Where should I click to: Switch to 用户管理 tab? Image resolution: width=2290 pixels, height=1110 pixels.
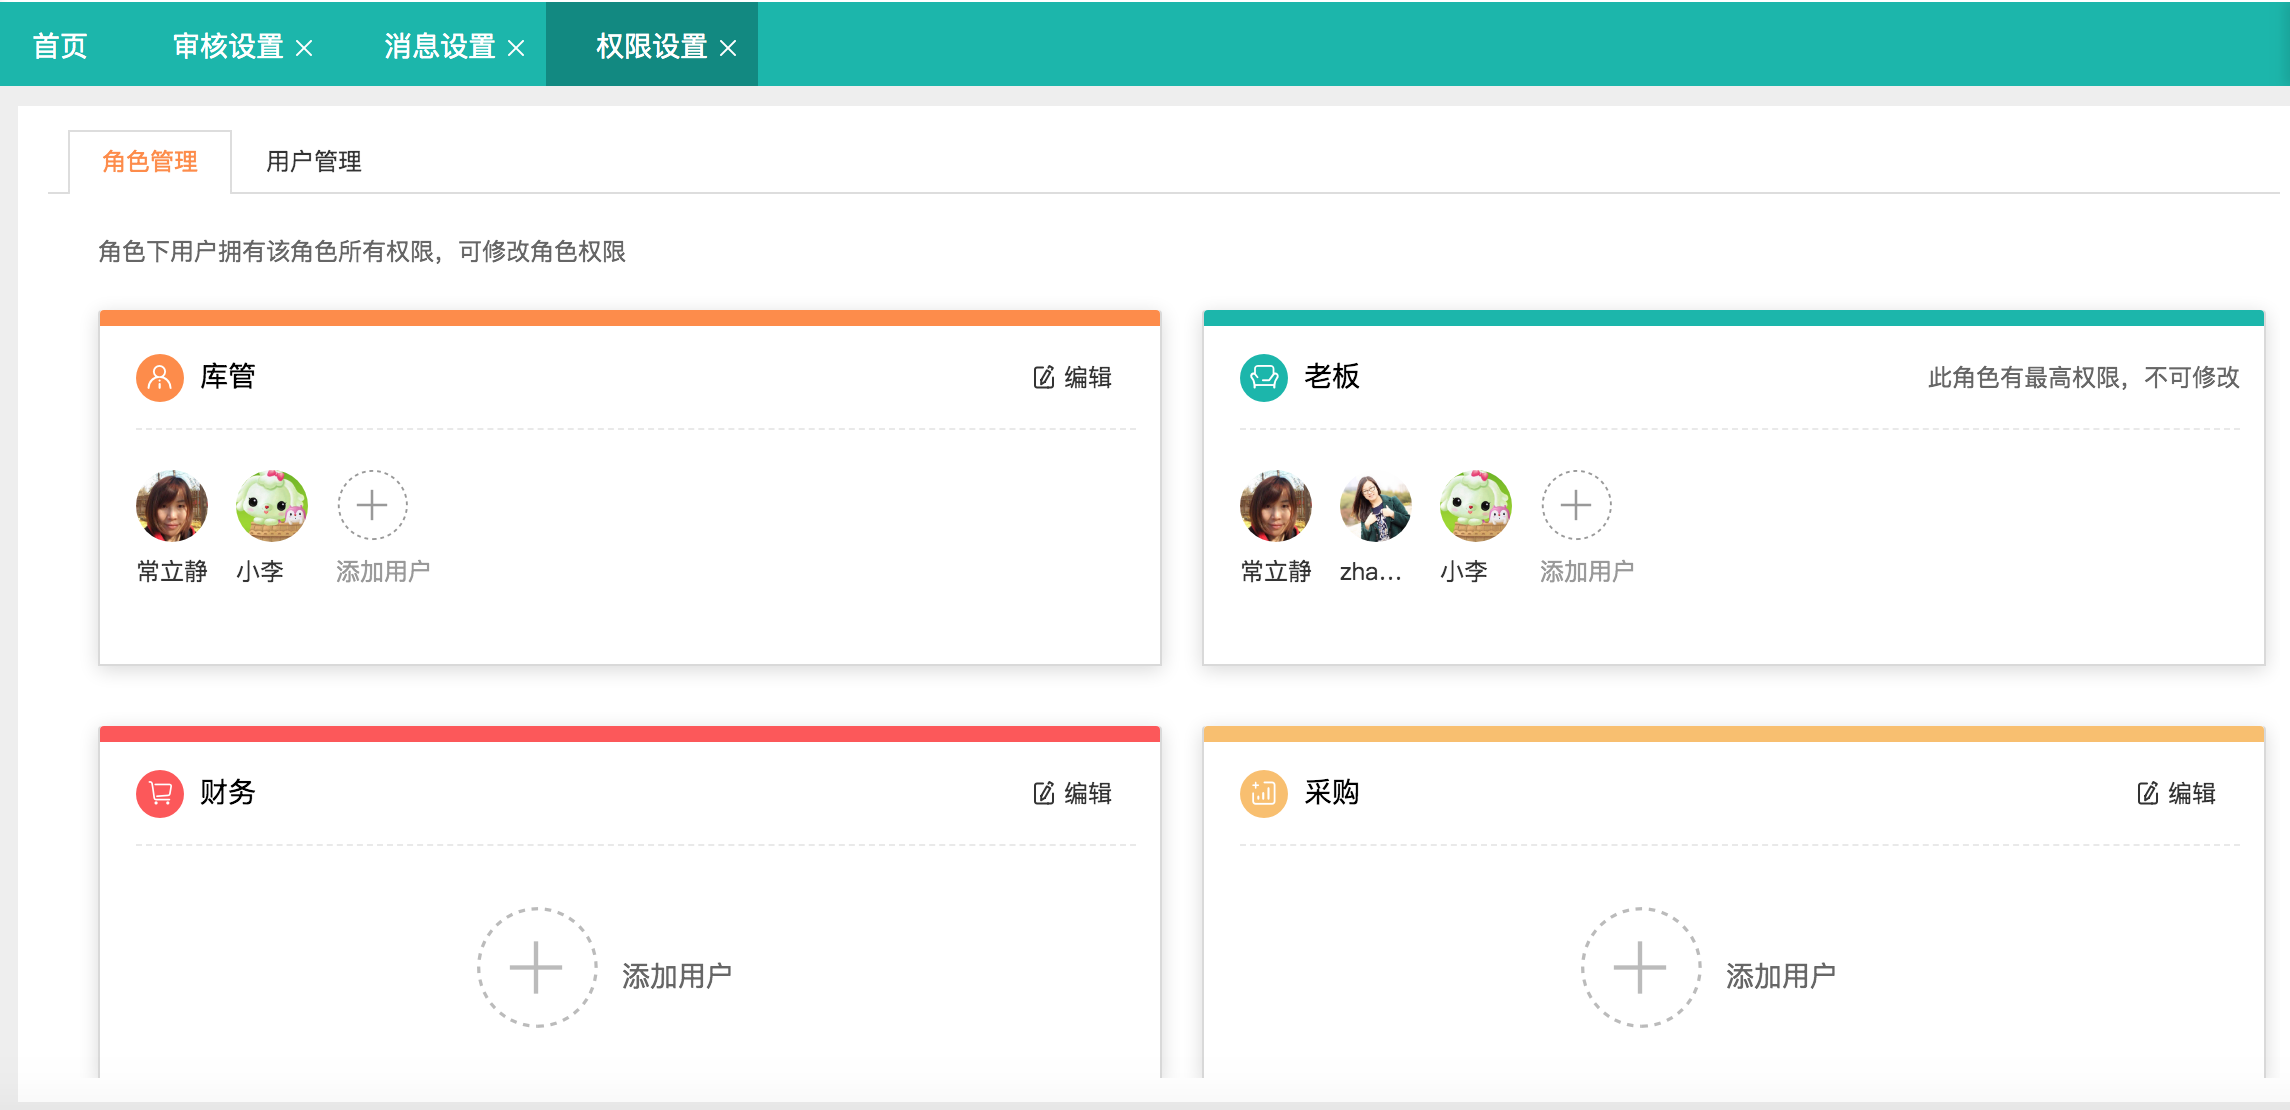pos(315,162)
